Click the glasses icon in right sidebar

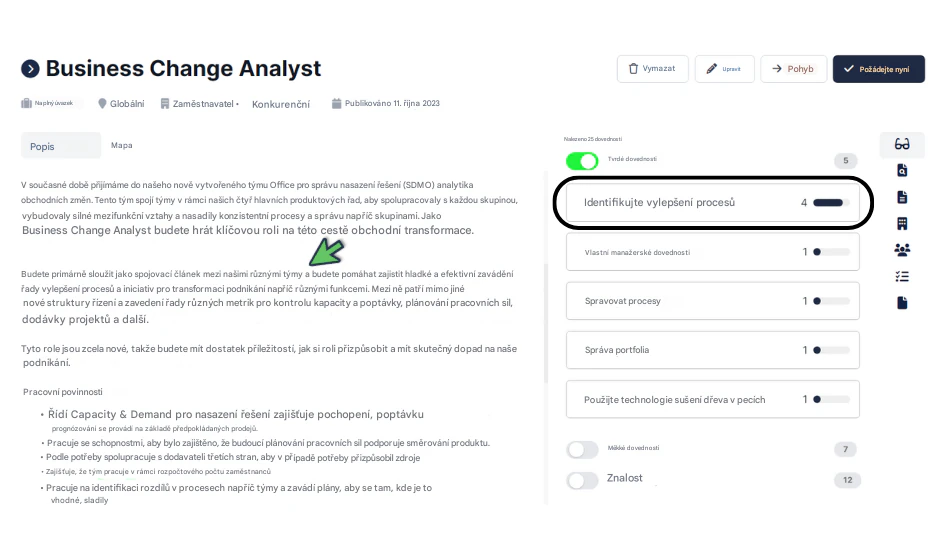(x=901, y=144)
